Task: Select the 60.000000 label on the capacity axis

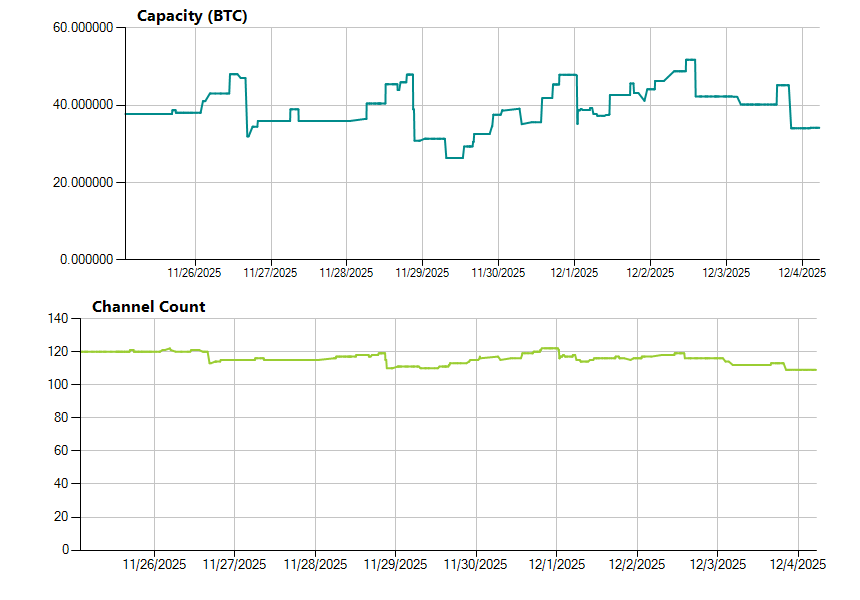Action: click(x=84, y=28)
